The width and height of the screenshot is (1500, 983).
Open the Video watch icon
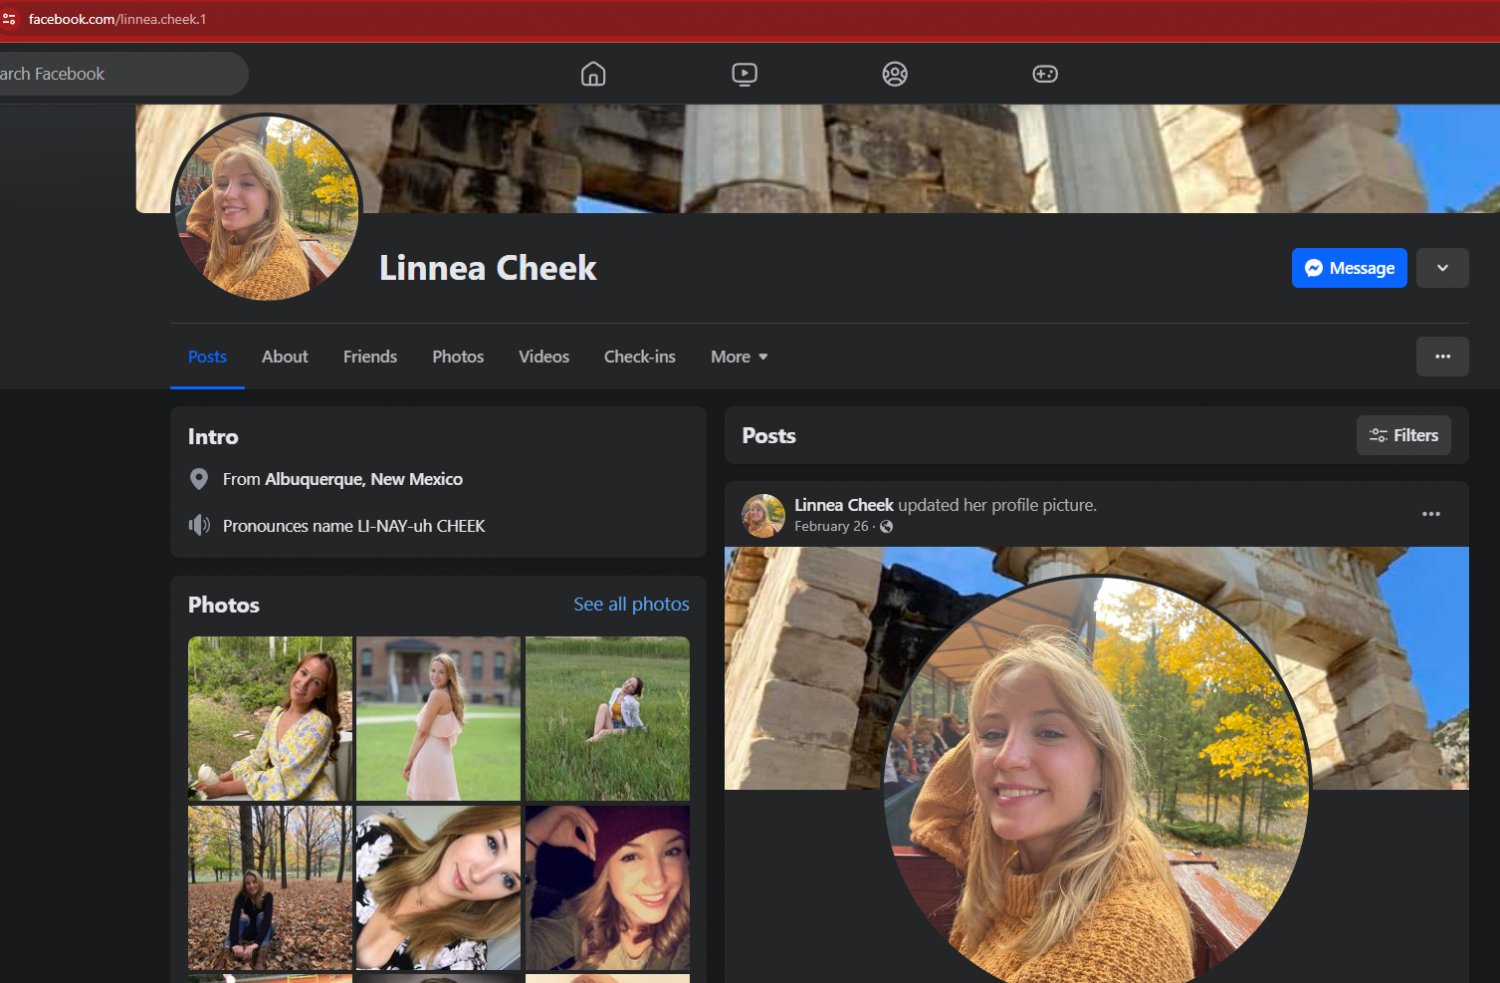point(744,74)
